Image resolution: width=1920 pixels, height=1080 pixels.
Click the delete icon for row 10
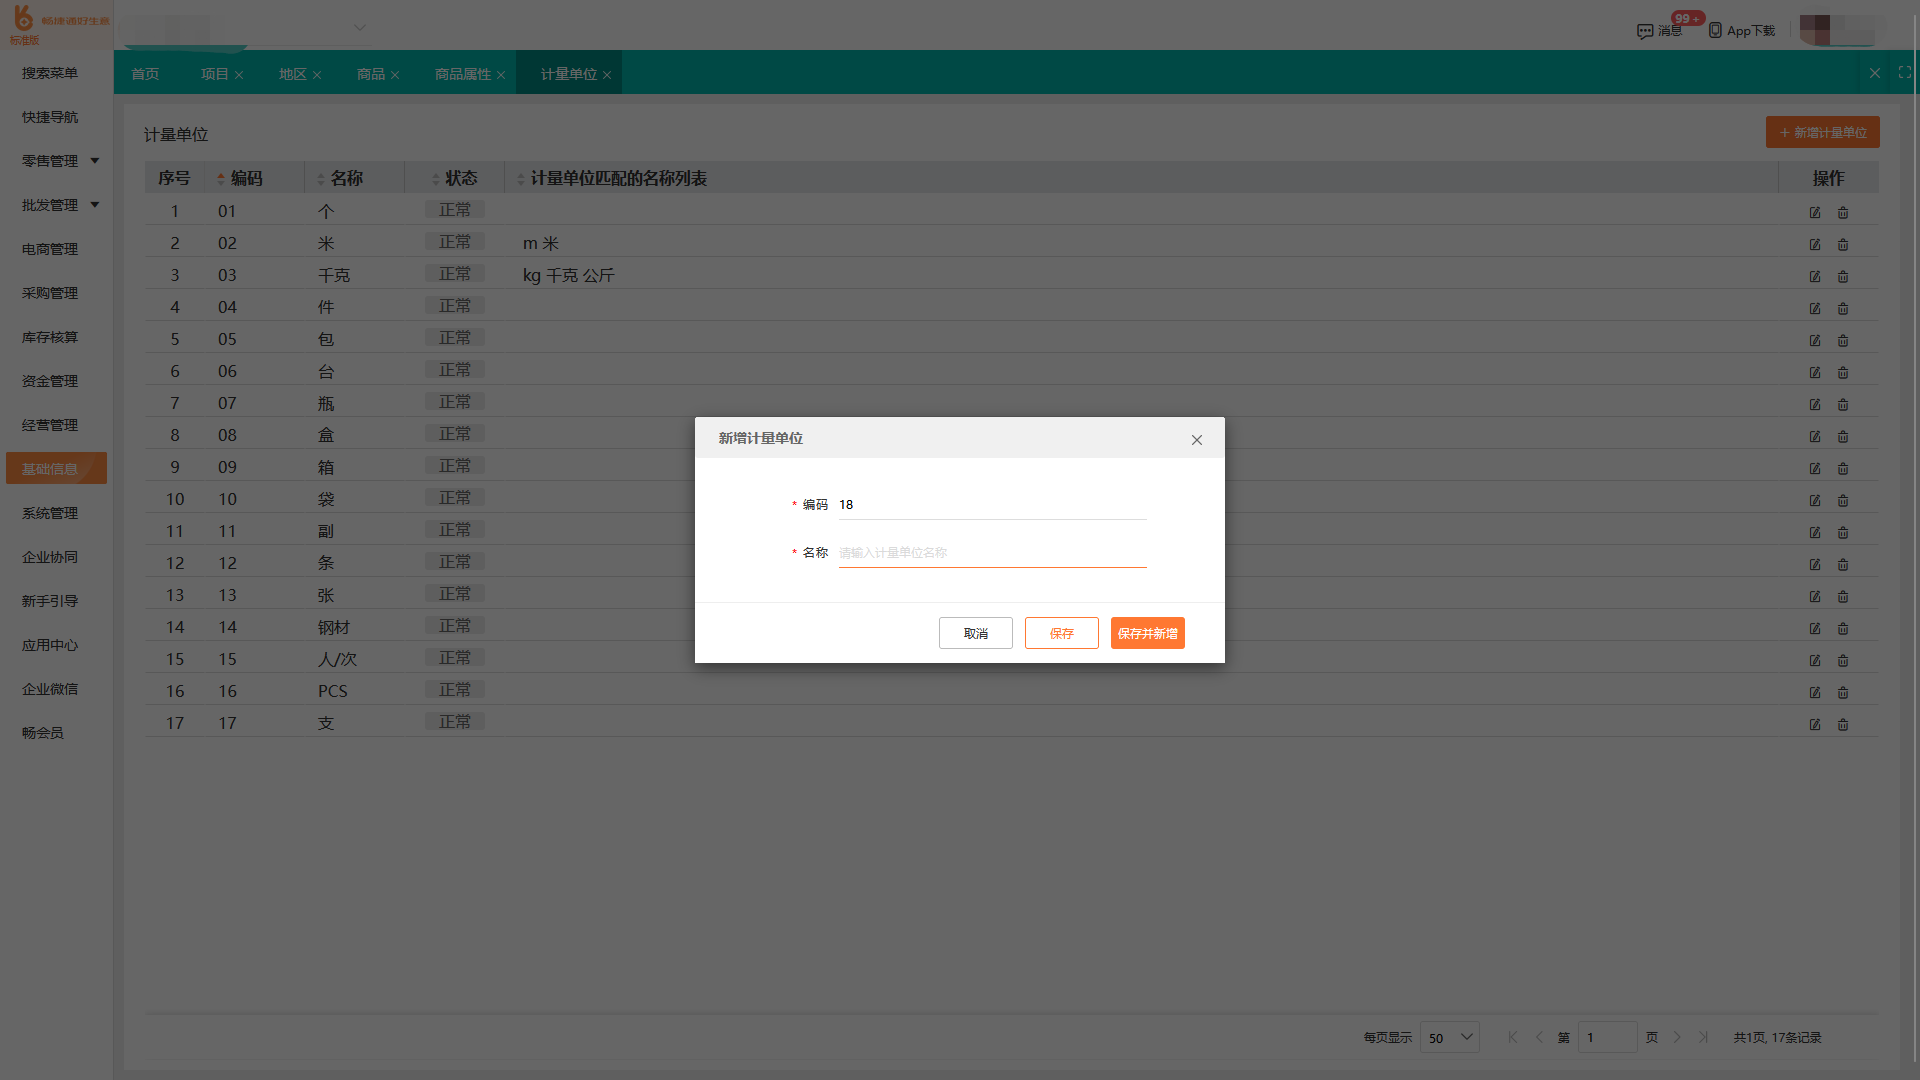pyautogui.click(x=1844, y=500)
